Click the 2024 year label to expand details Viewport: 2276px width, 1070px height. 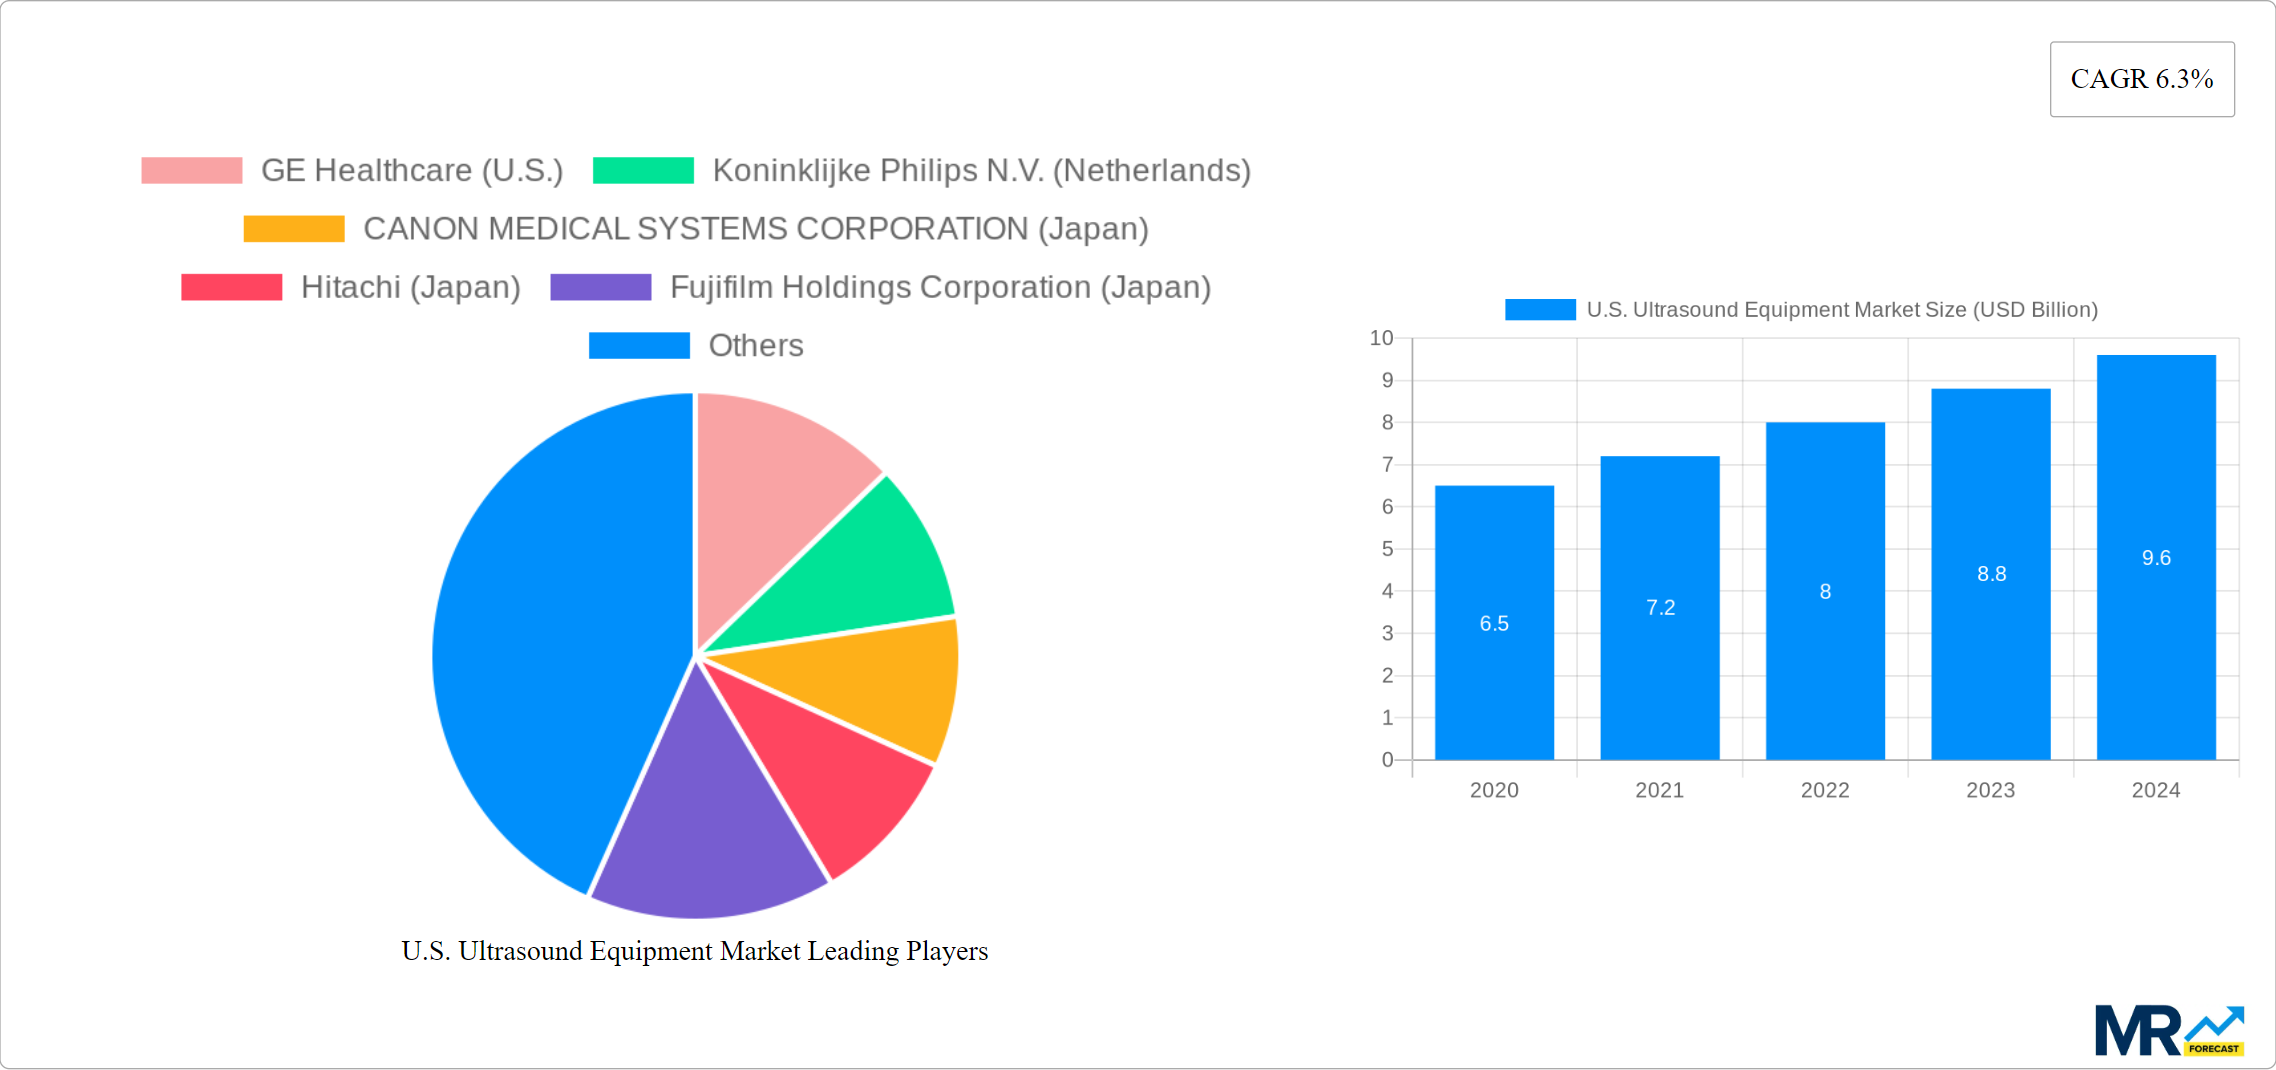pyautogui.click(x=2158, y=790)
